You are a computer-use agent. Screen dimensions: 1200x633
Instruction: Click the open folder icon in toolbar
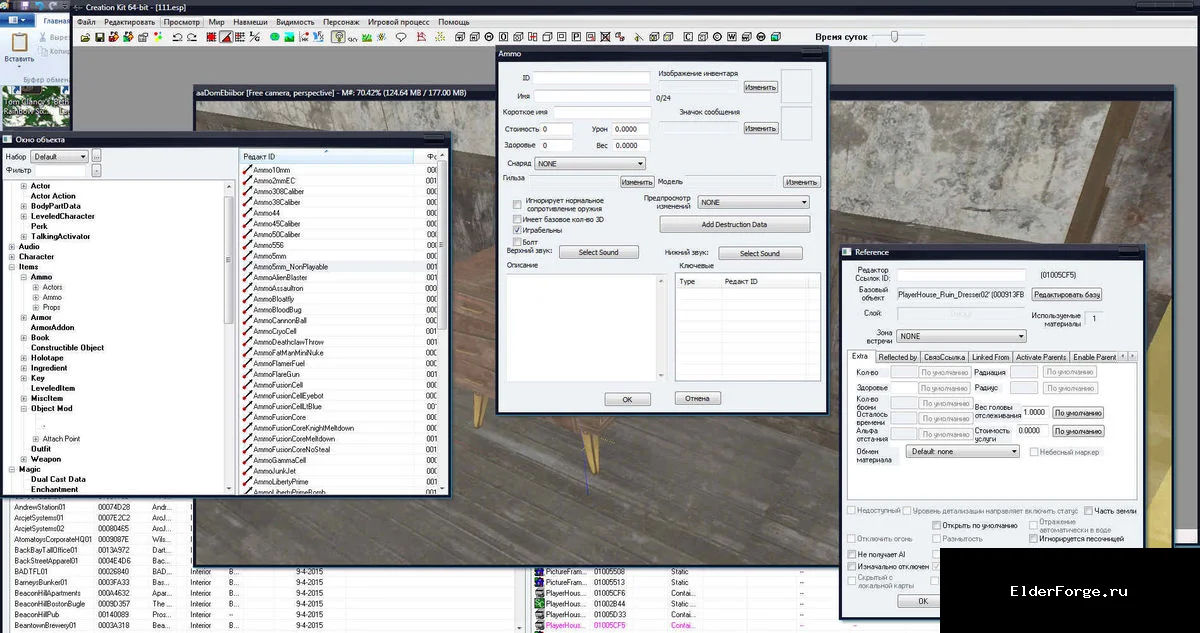pos(86,38)
